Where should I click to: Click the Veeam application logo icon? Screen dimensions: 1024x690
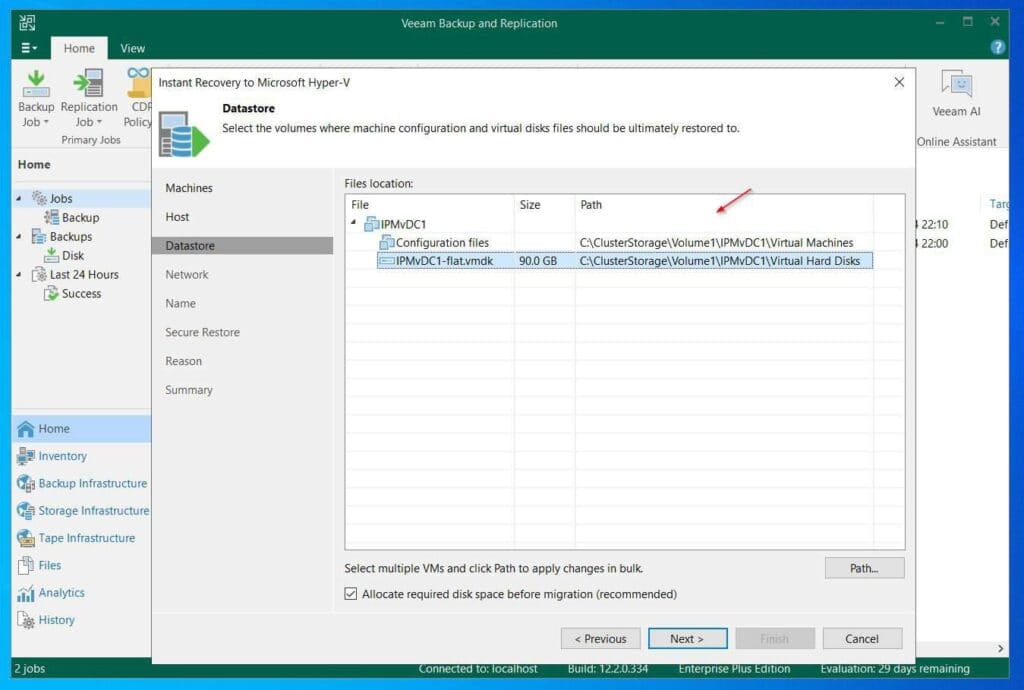click(x=27, y=23)
